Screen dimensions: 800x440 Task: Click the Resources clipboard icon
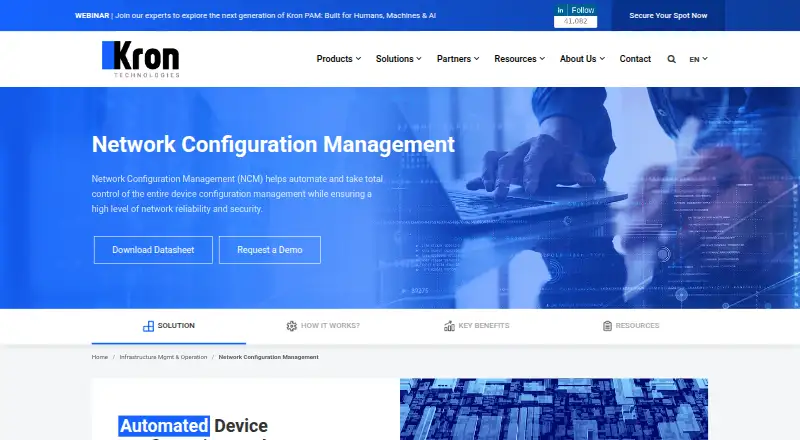point(607,326)
